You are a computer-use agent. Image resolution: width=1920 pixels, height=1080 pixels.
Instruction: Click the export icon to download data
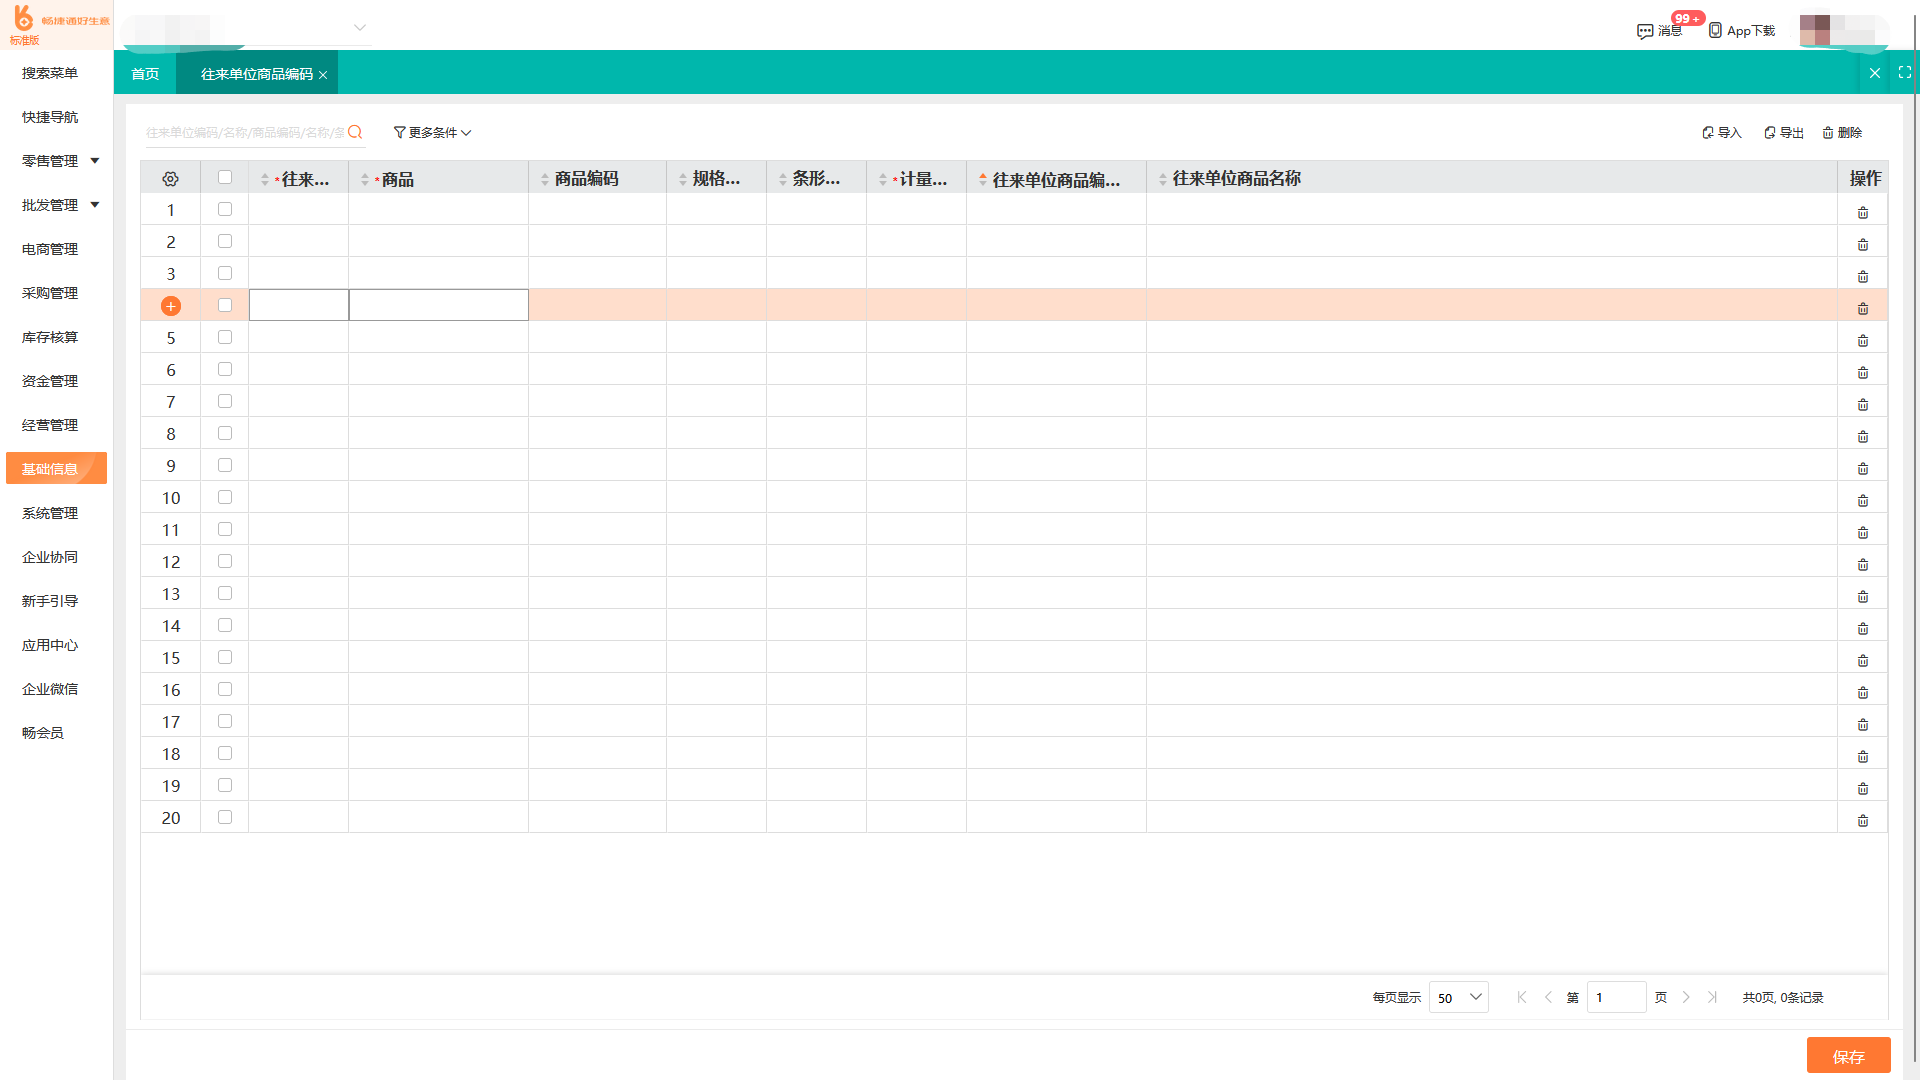1785,133
